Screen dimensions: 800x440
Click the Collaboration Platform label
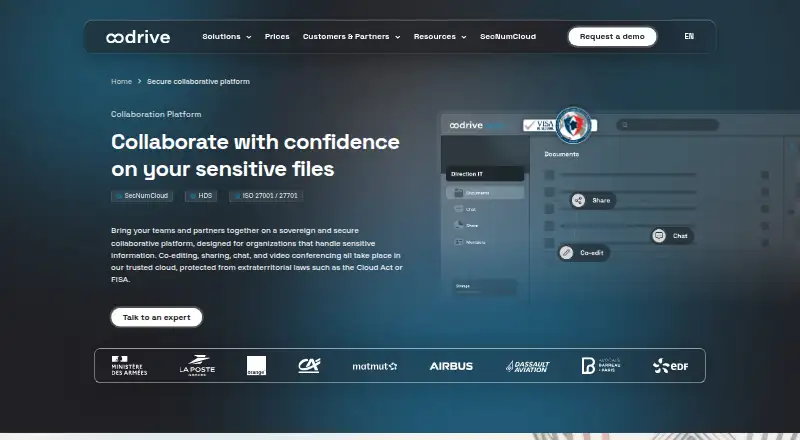(156, 114)
